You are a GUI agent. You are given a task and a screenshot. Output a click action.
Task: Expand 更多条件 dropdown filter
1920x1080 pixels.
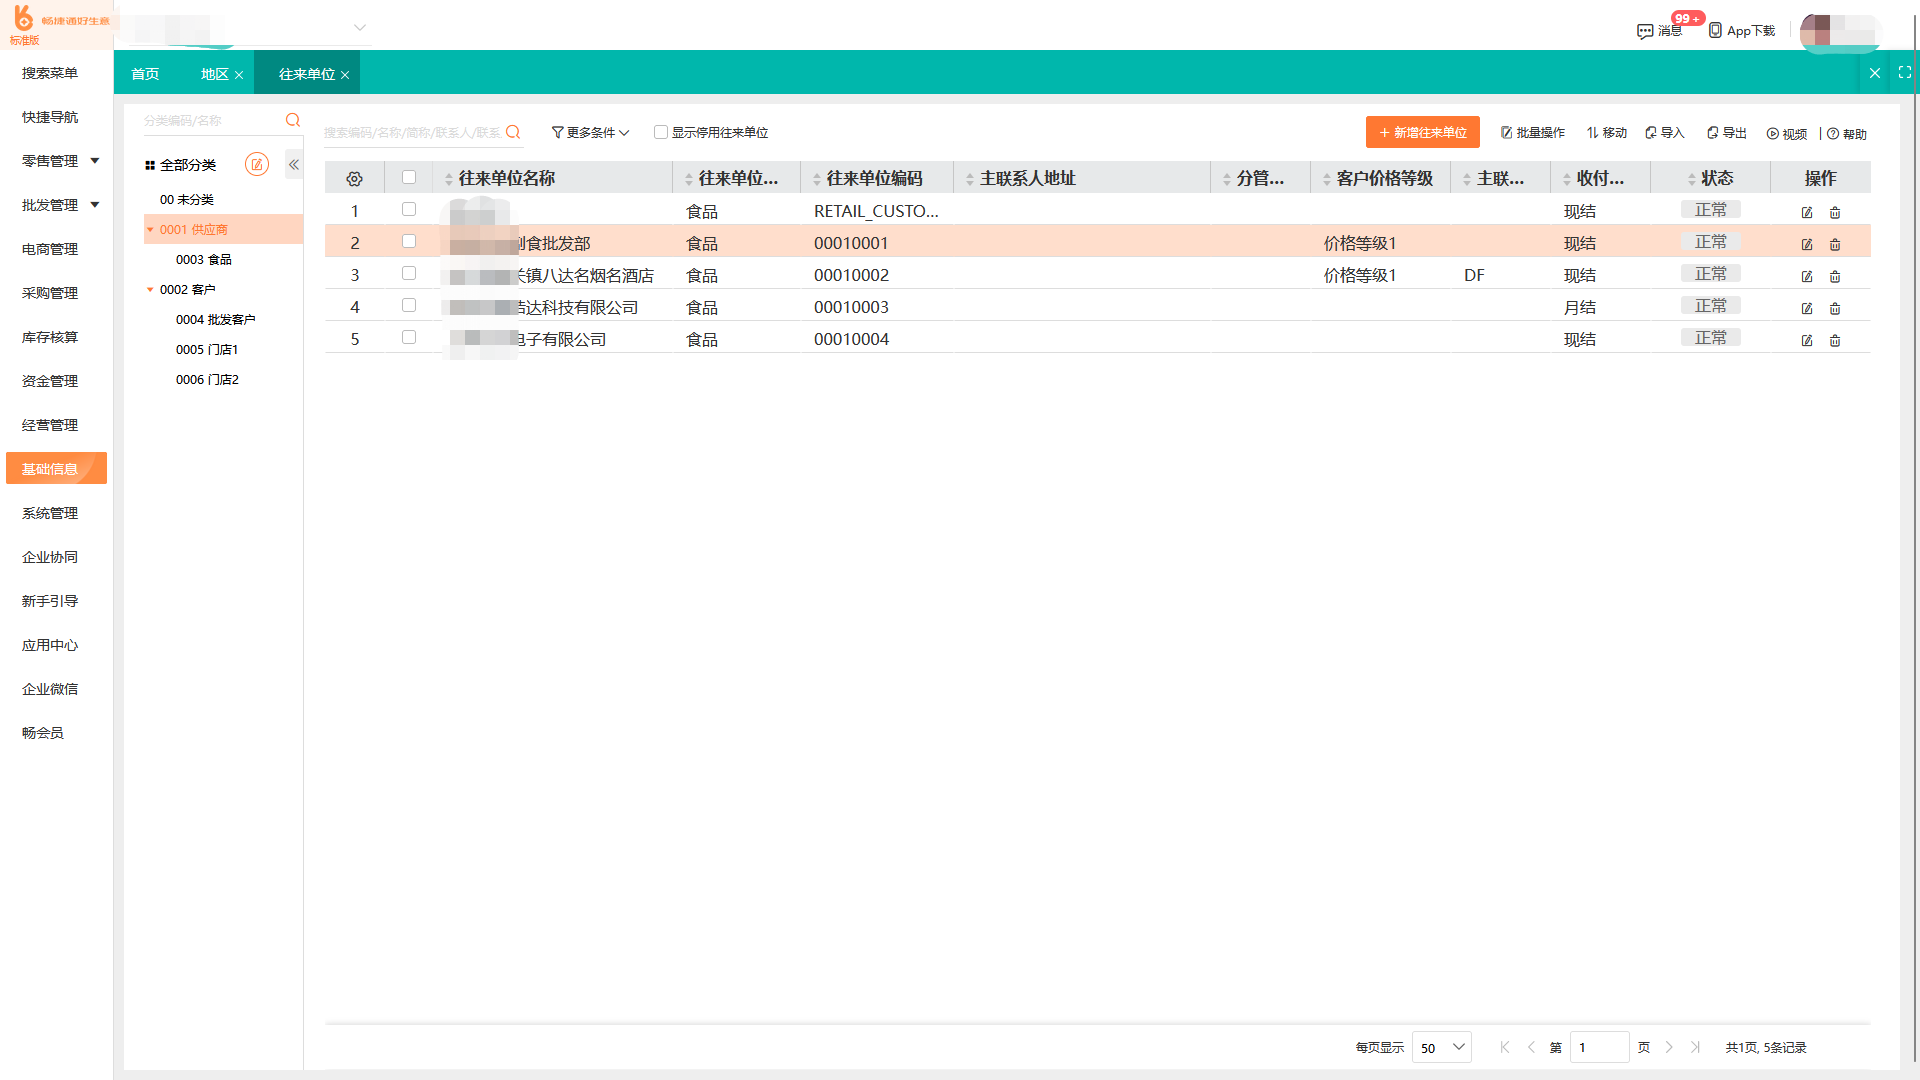point(592,132)
